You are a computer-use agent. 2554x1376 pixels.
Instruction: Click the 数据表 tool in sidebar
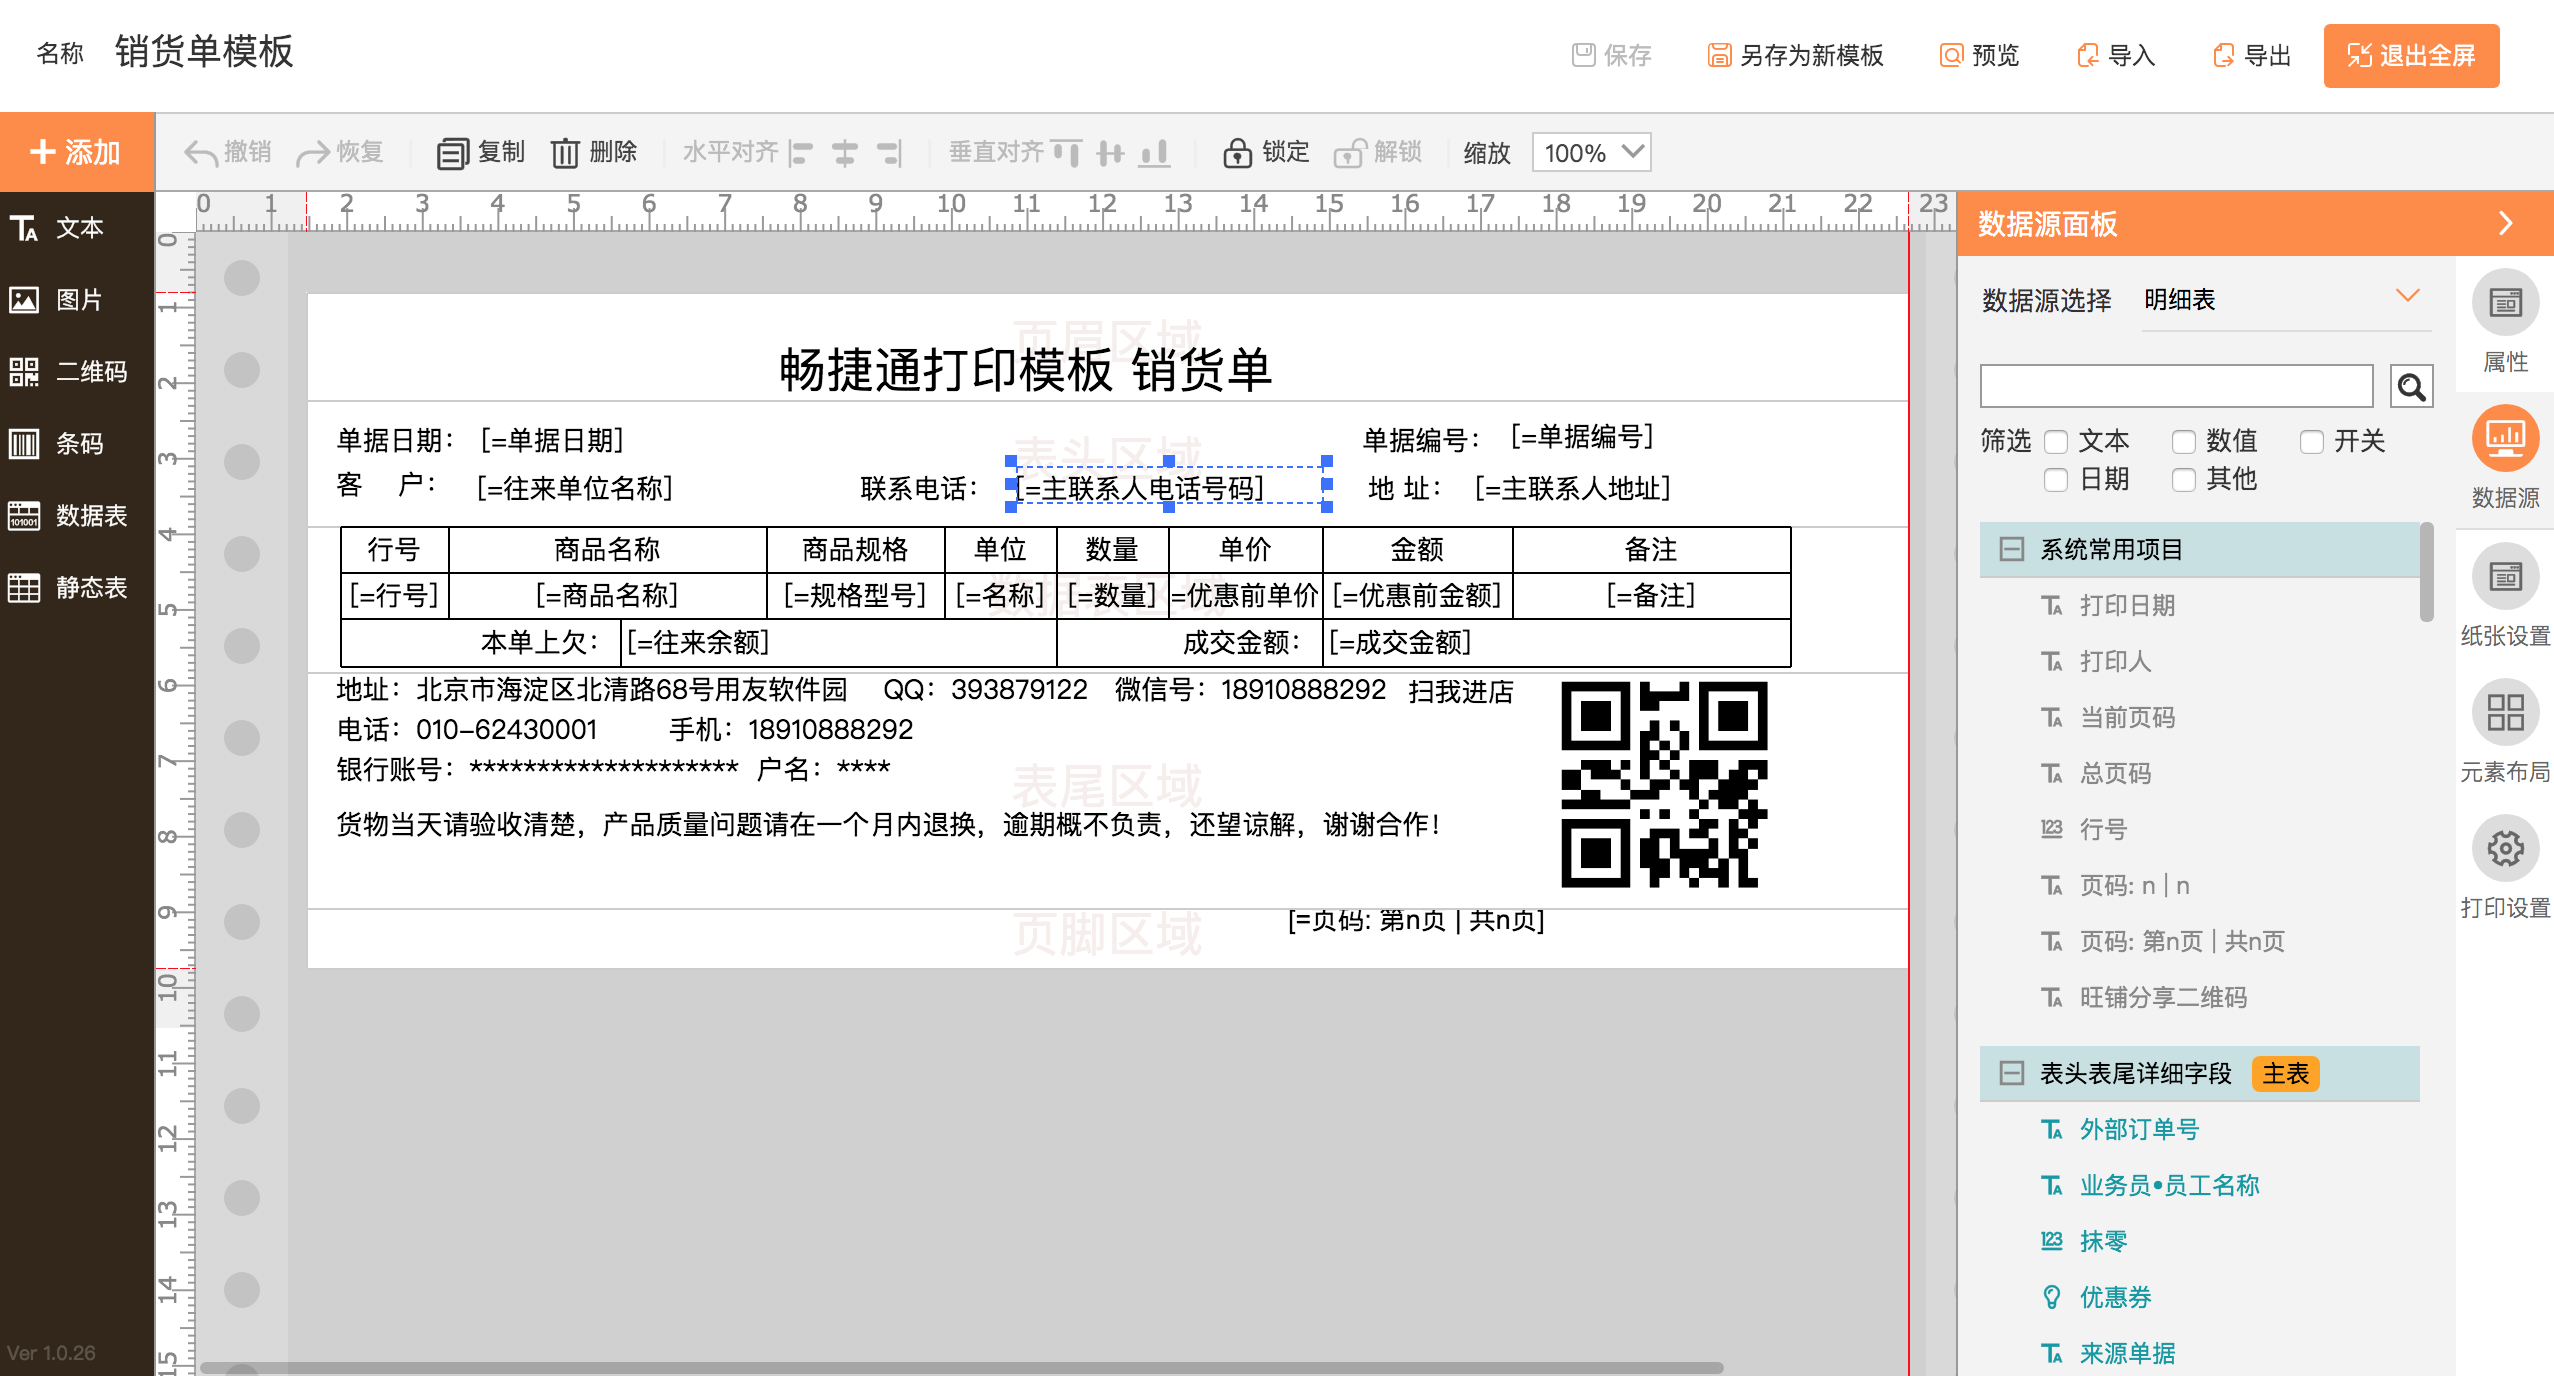(x=80, y=513)
